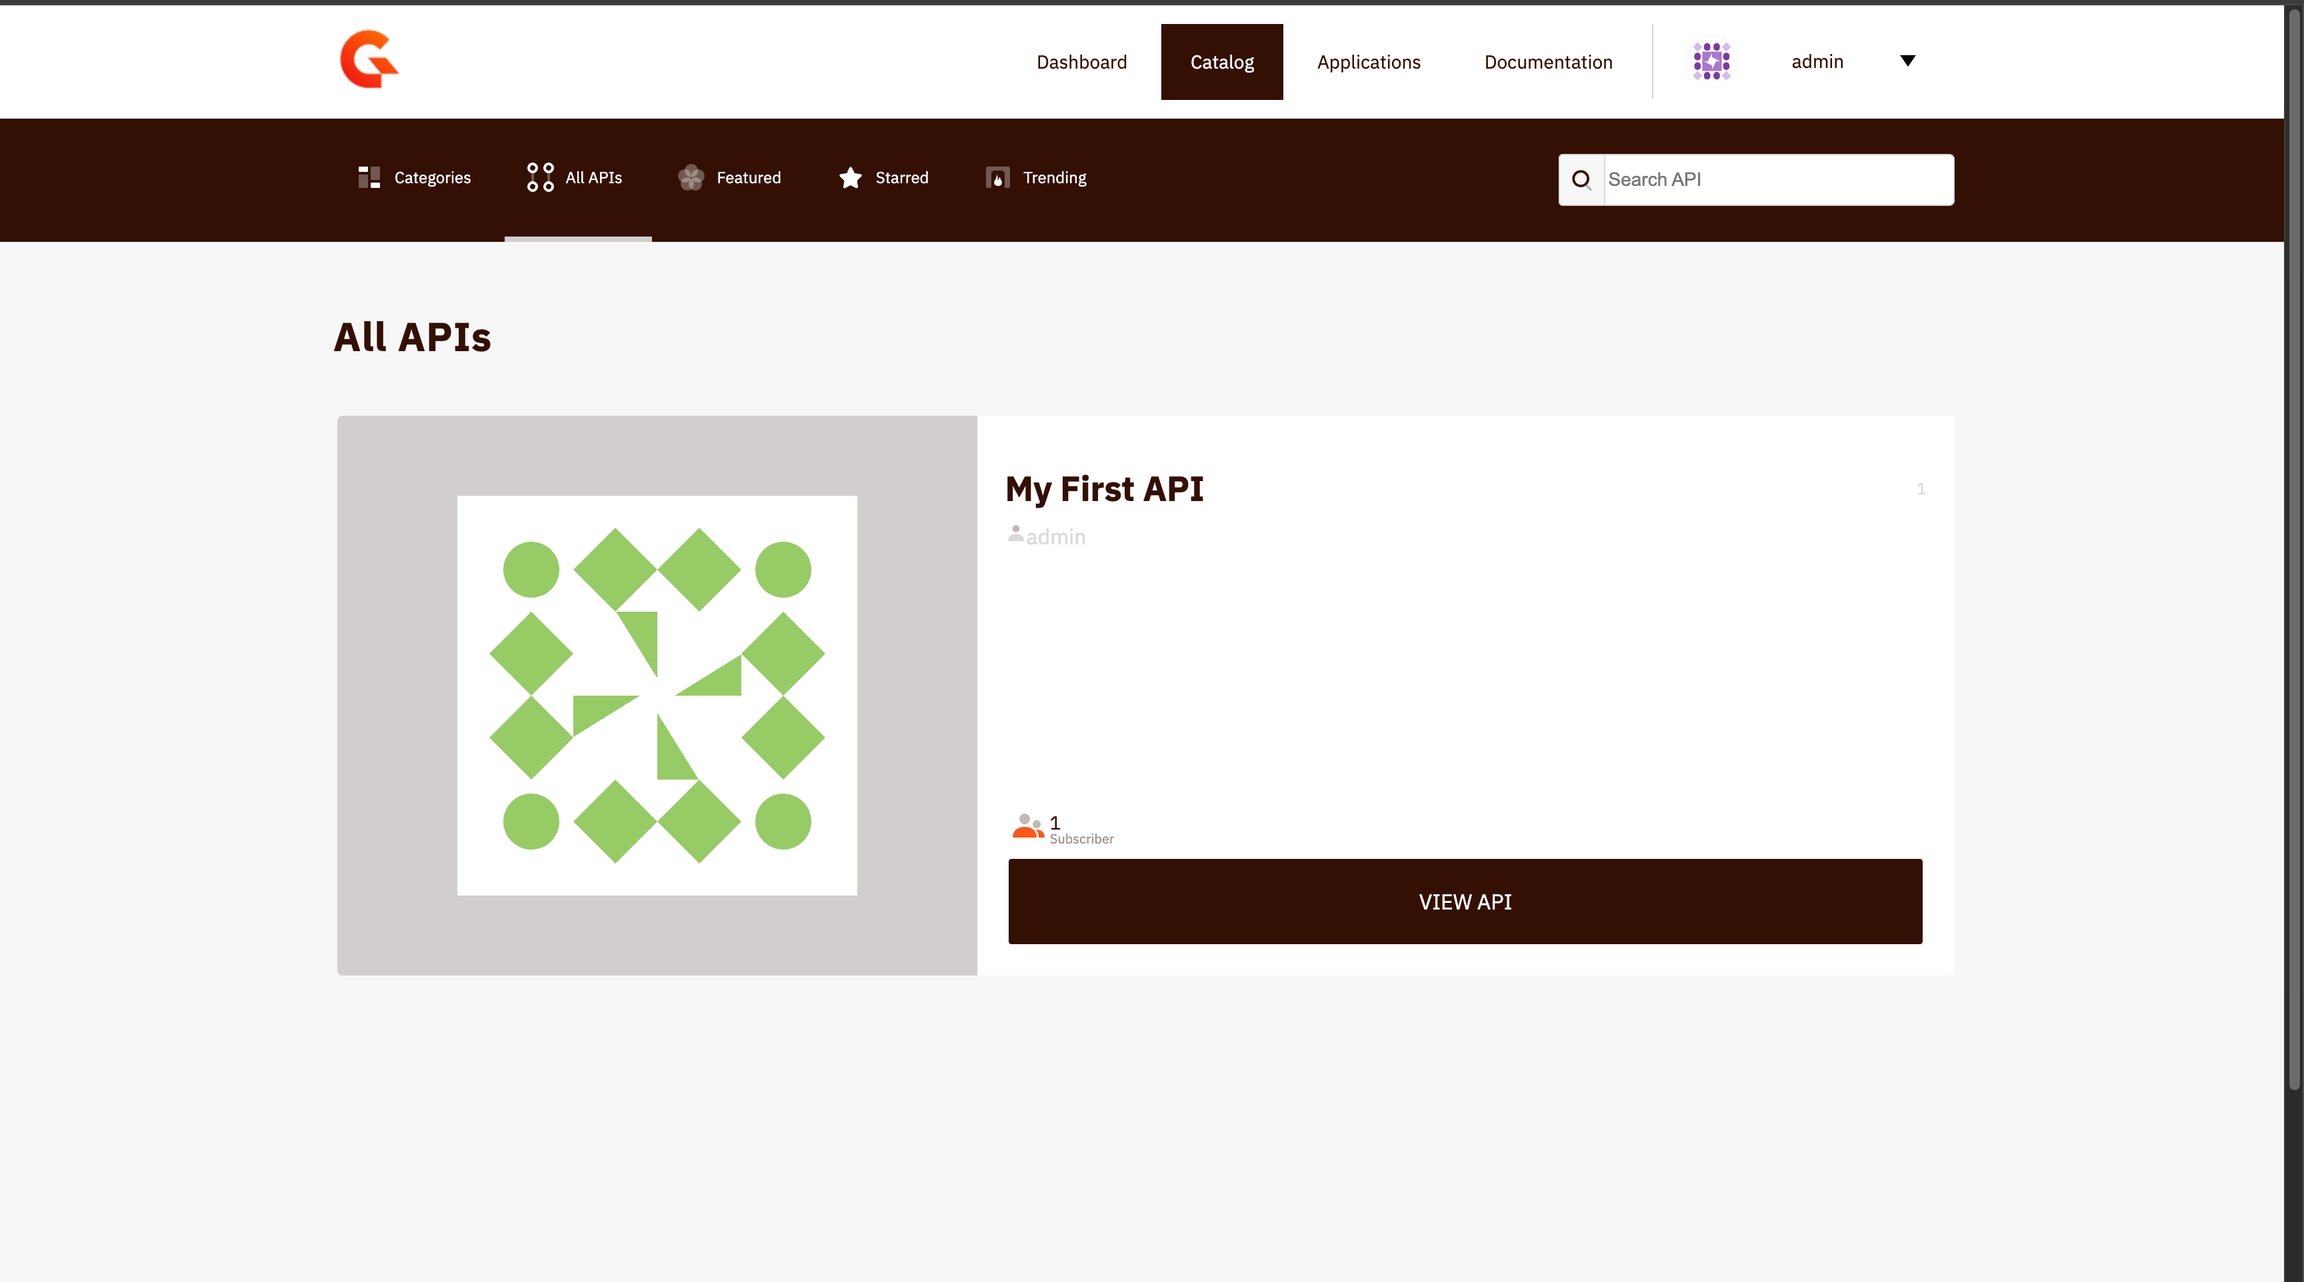The width and height of the screenshot is (2304, 1282).
Task: Click the Trending flame icon
Action: (x=997, y=178)
